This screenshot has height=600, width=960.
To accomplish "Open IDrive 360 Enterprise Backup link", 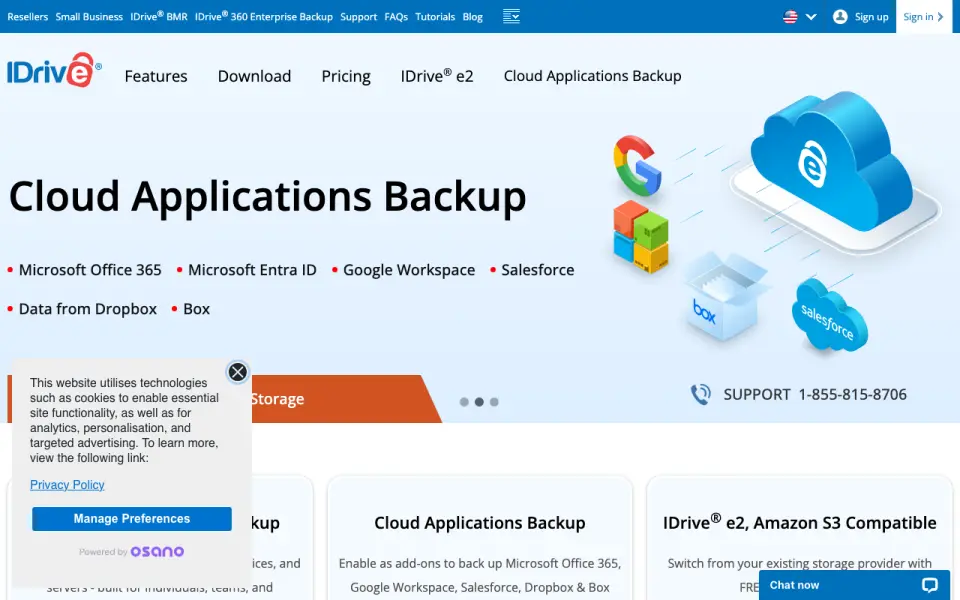I will (x=264, y=17).
